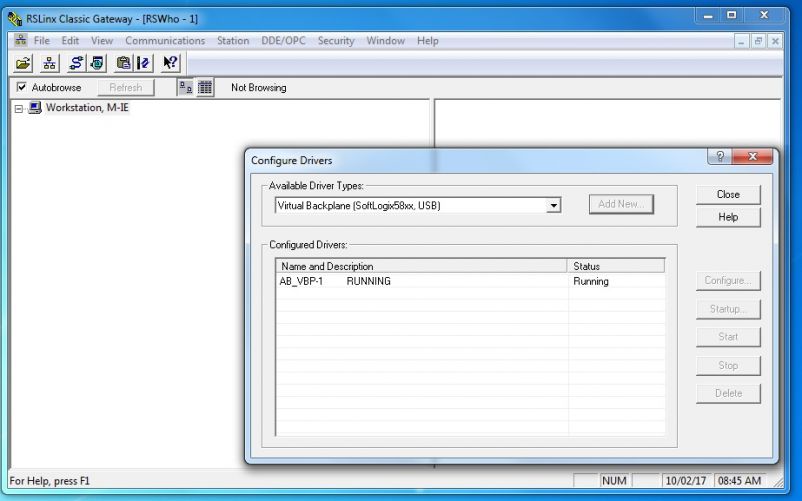Click the Name and Description column header

tap(420, 266)
